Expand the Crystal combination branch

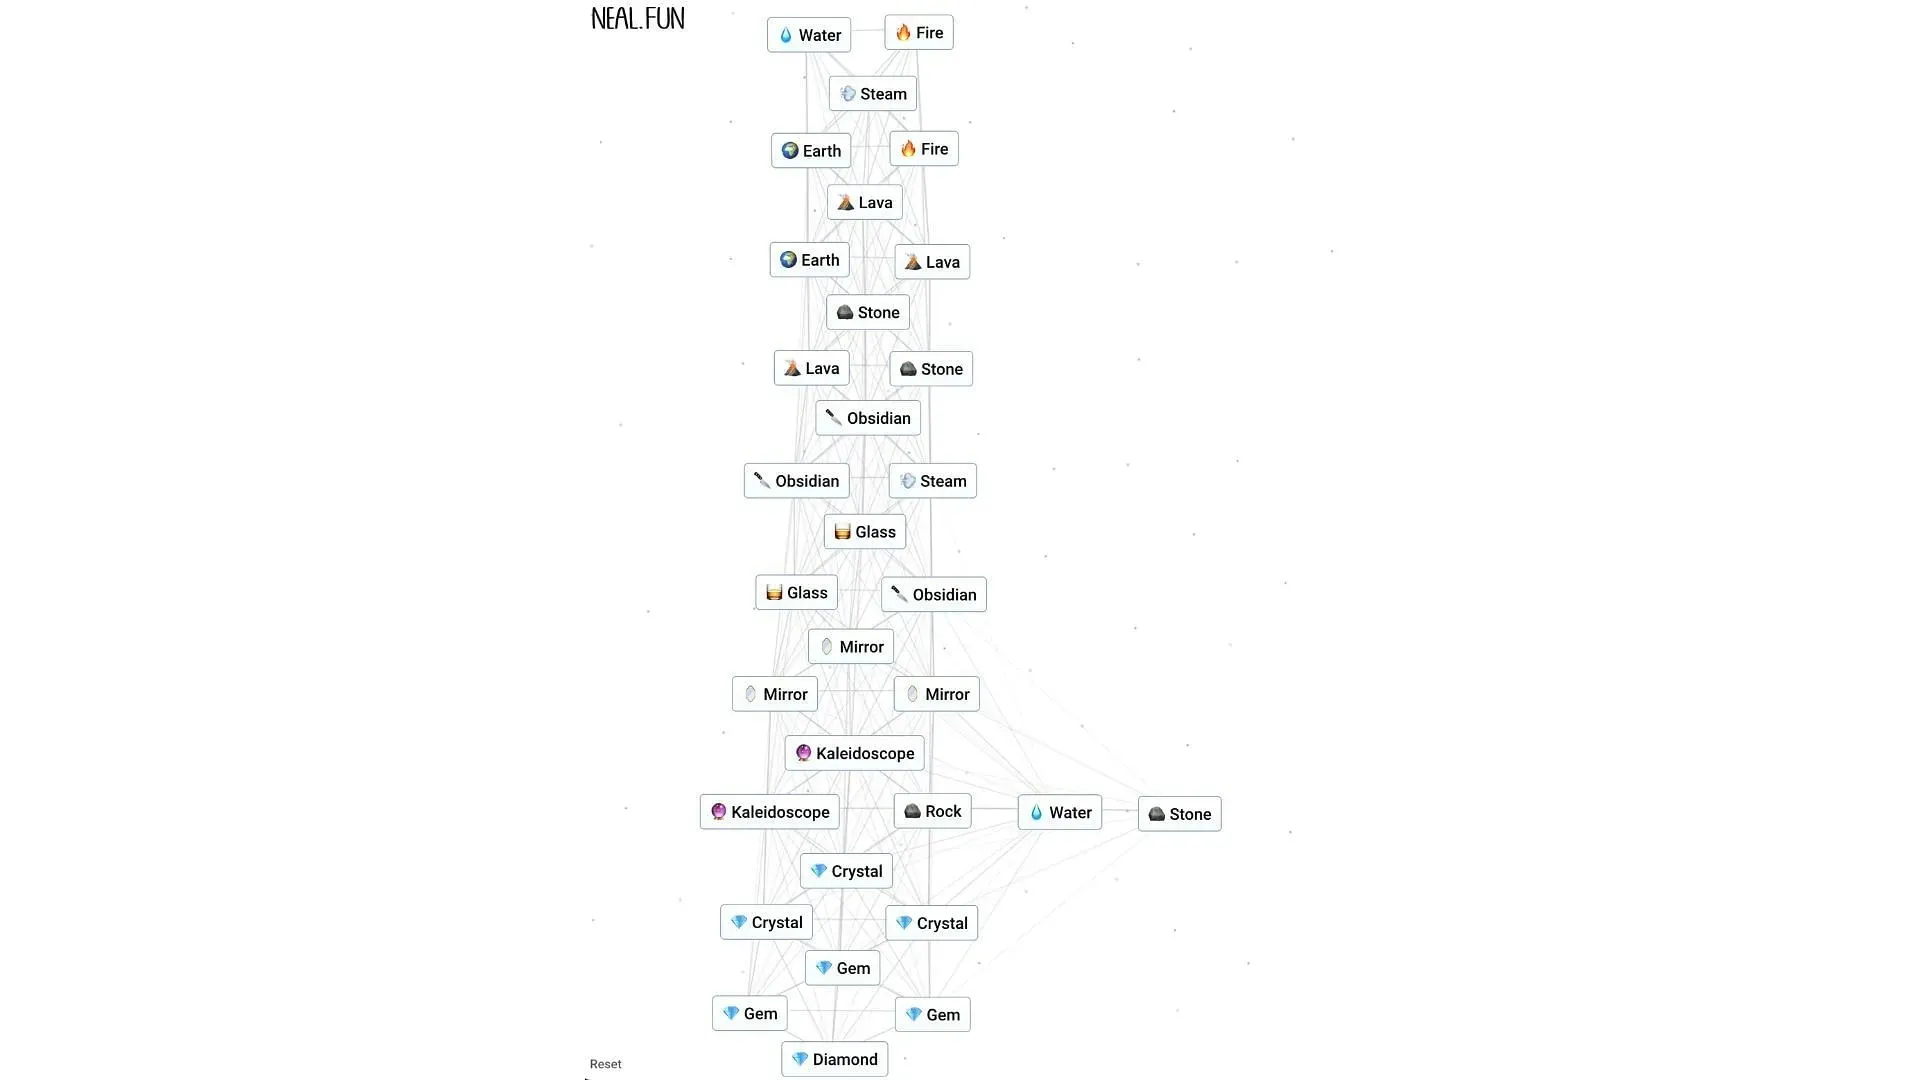pyautogui.click(x=845, y=870)
